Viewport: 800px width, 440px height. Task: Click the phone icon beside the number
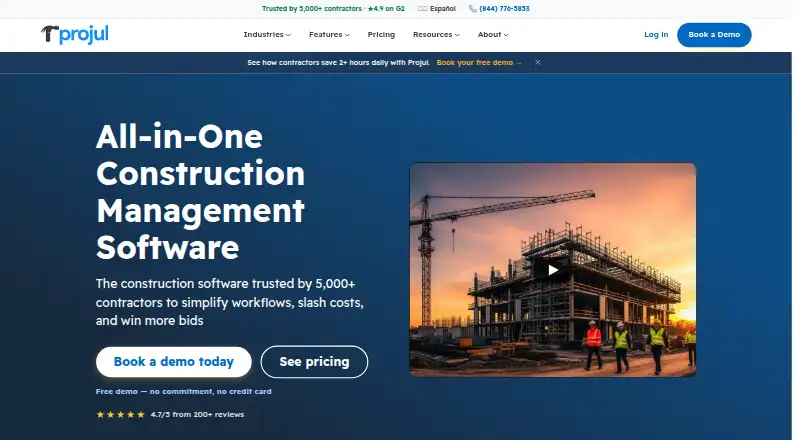click(x=472, y=9)
